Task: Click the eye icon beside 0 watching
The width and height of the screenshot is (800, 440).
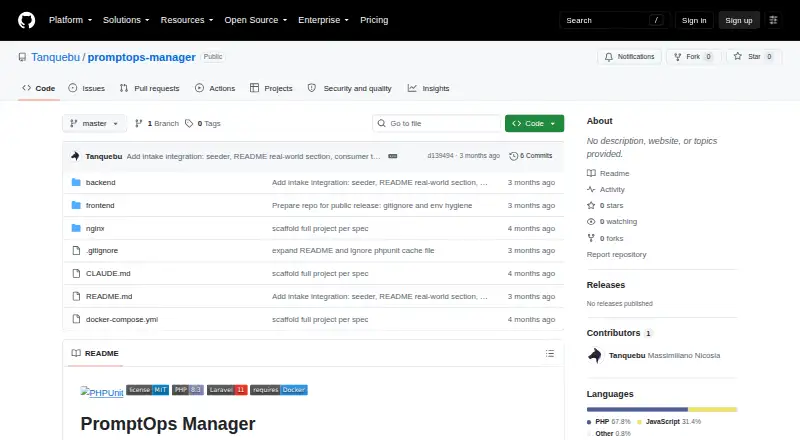Action: coord(591,222)
